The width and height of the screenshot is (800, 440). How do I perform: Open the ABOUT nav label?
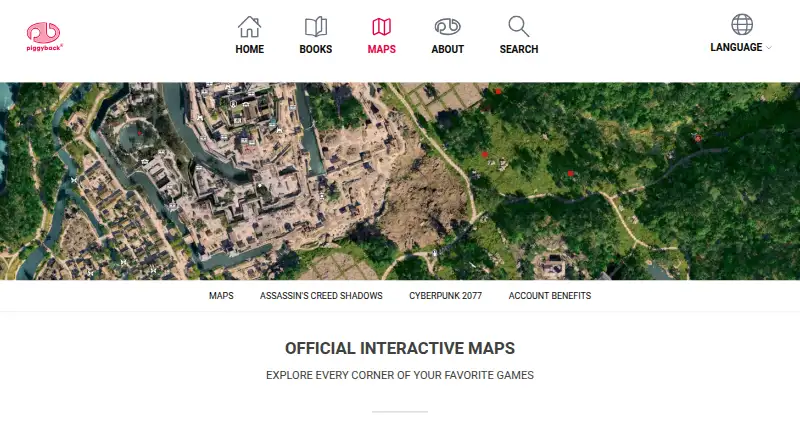click(447, 50)
